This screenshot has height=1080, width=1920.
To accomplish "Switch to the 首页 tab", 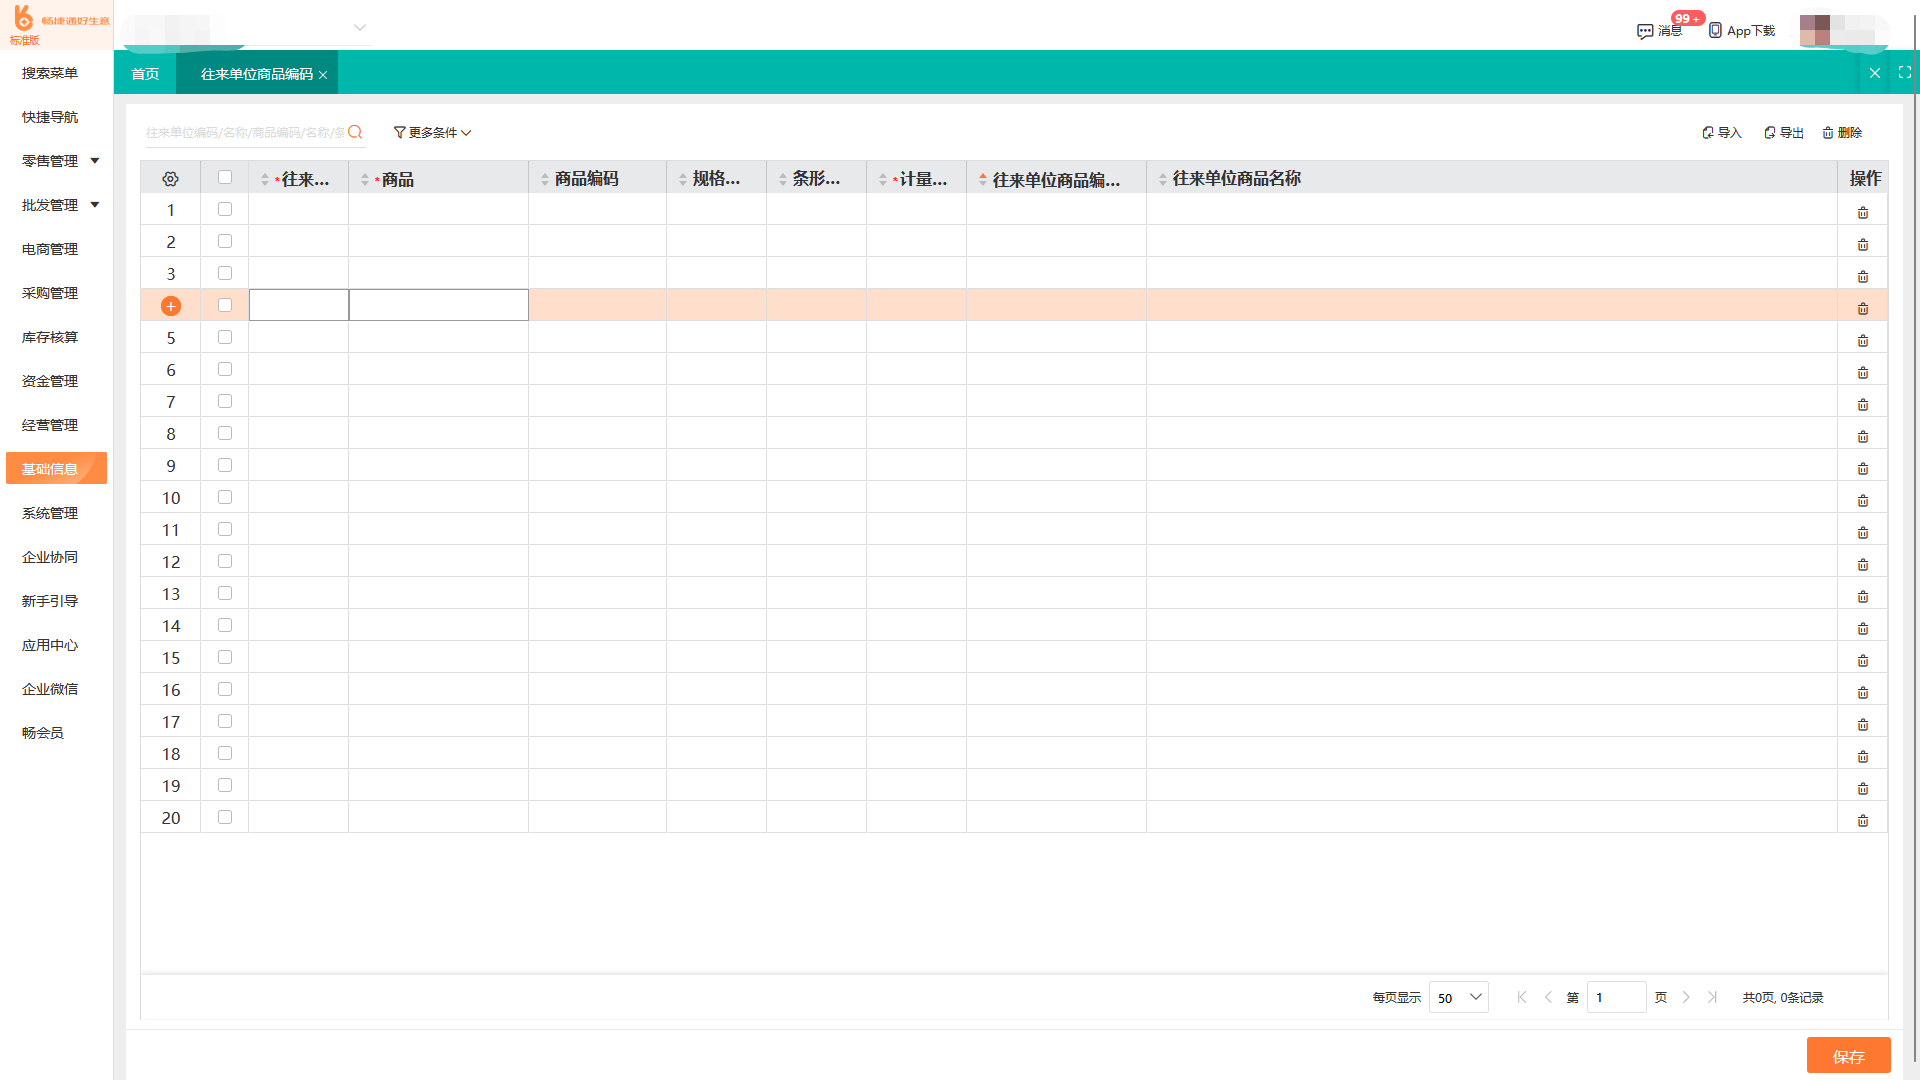I will coord(145,74).
